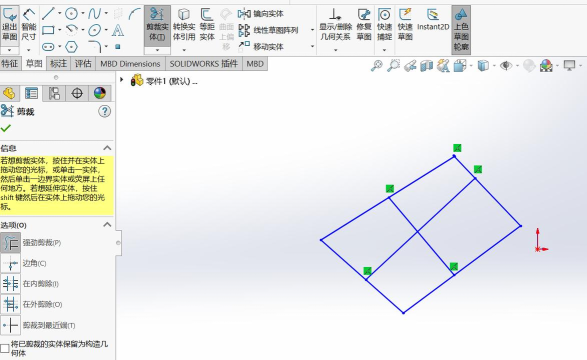Click 移动实体 Move Entities
This screenshot has width=587, height=360.
click(261, 47)
